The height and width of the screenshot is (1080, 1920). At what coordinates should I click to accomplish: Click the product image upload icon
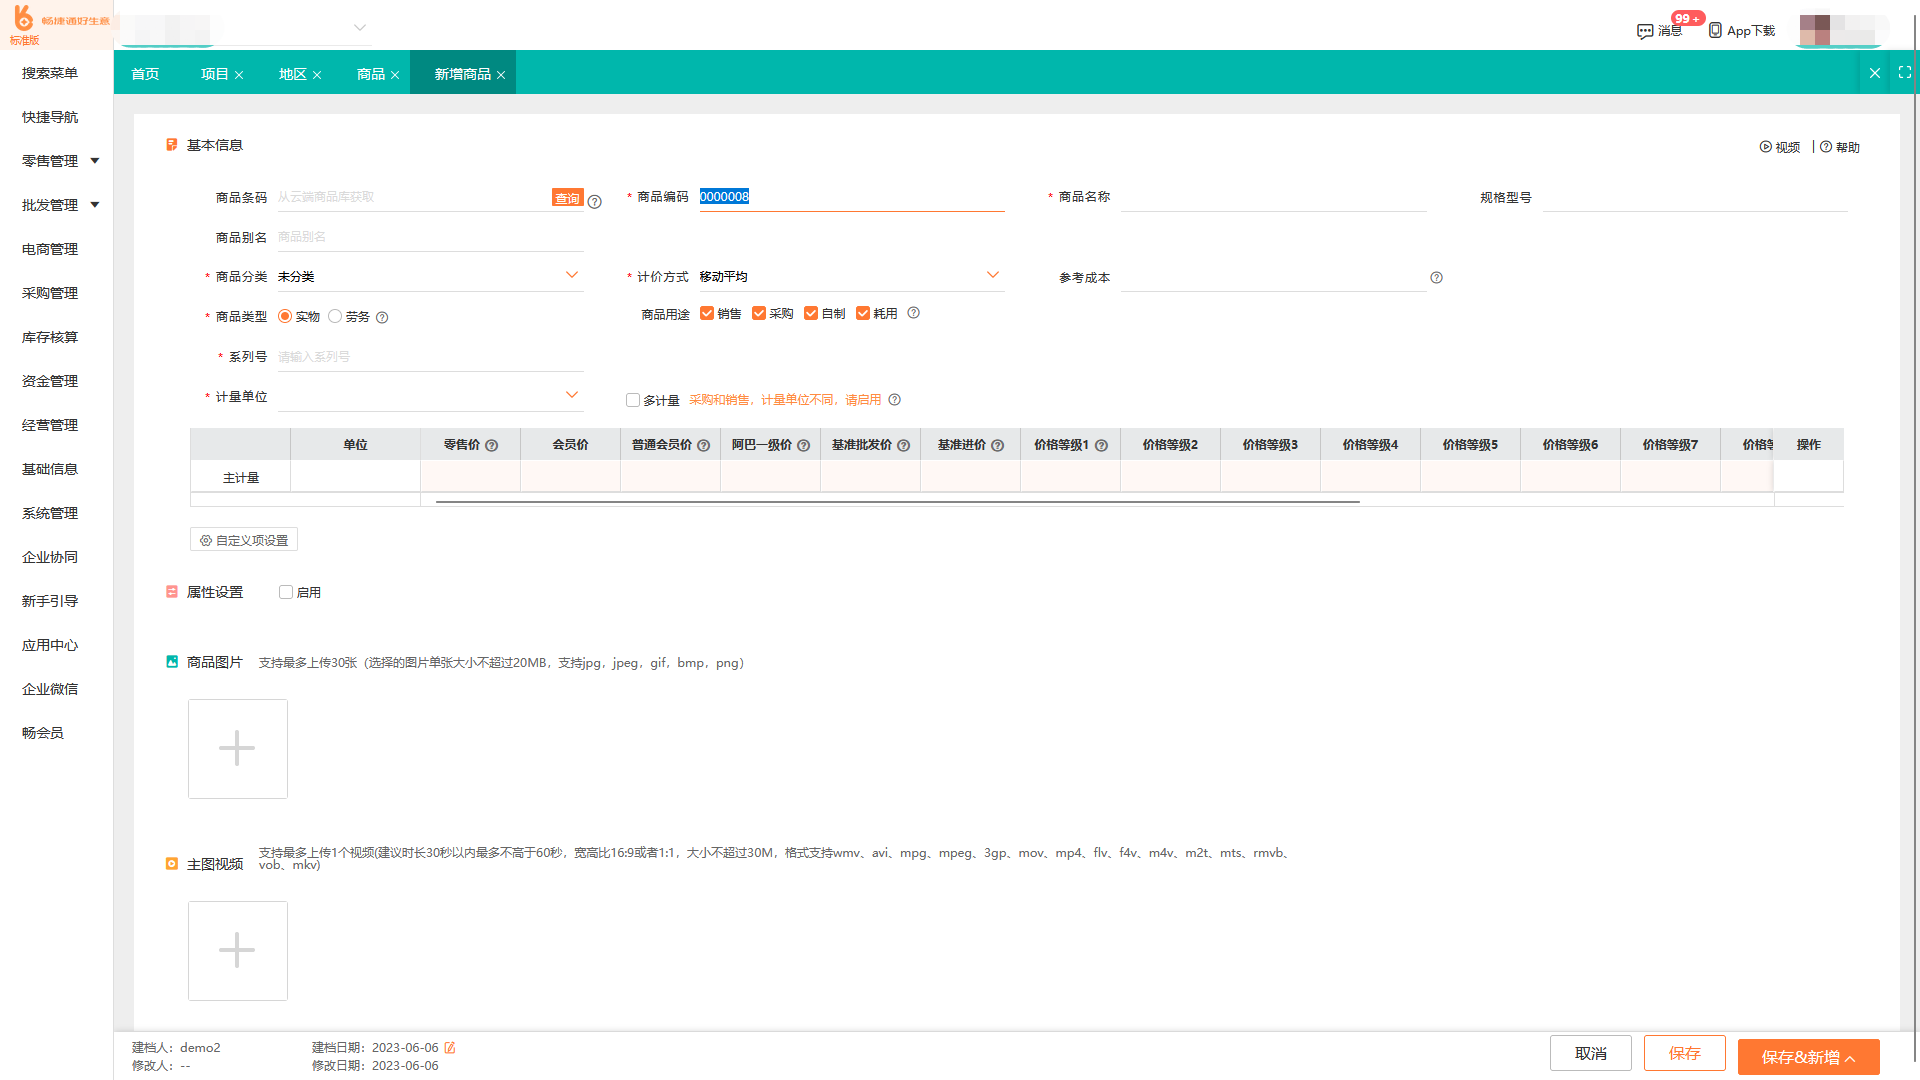[x=239, y=746]
